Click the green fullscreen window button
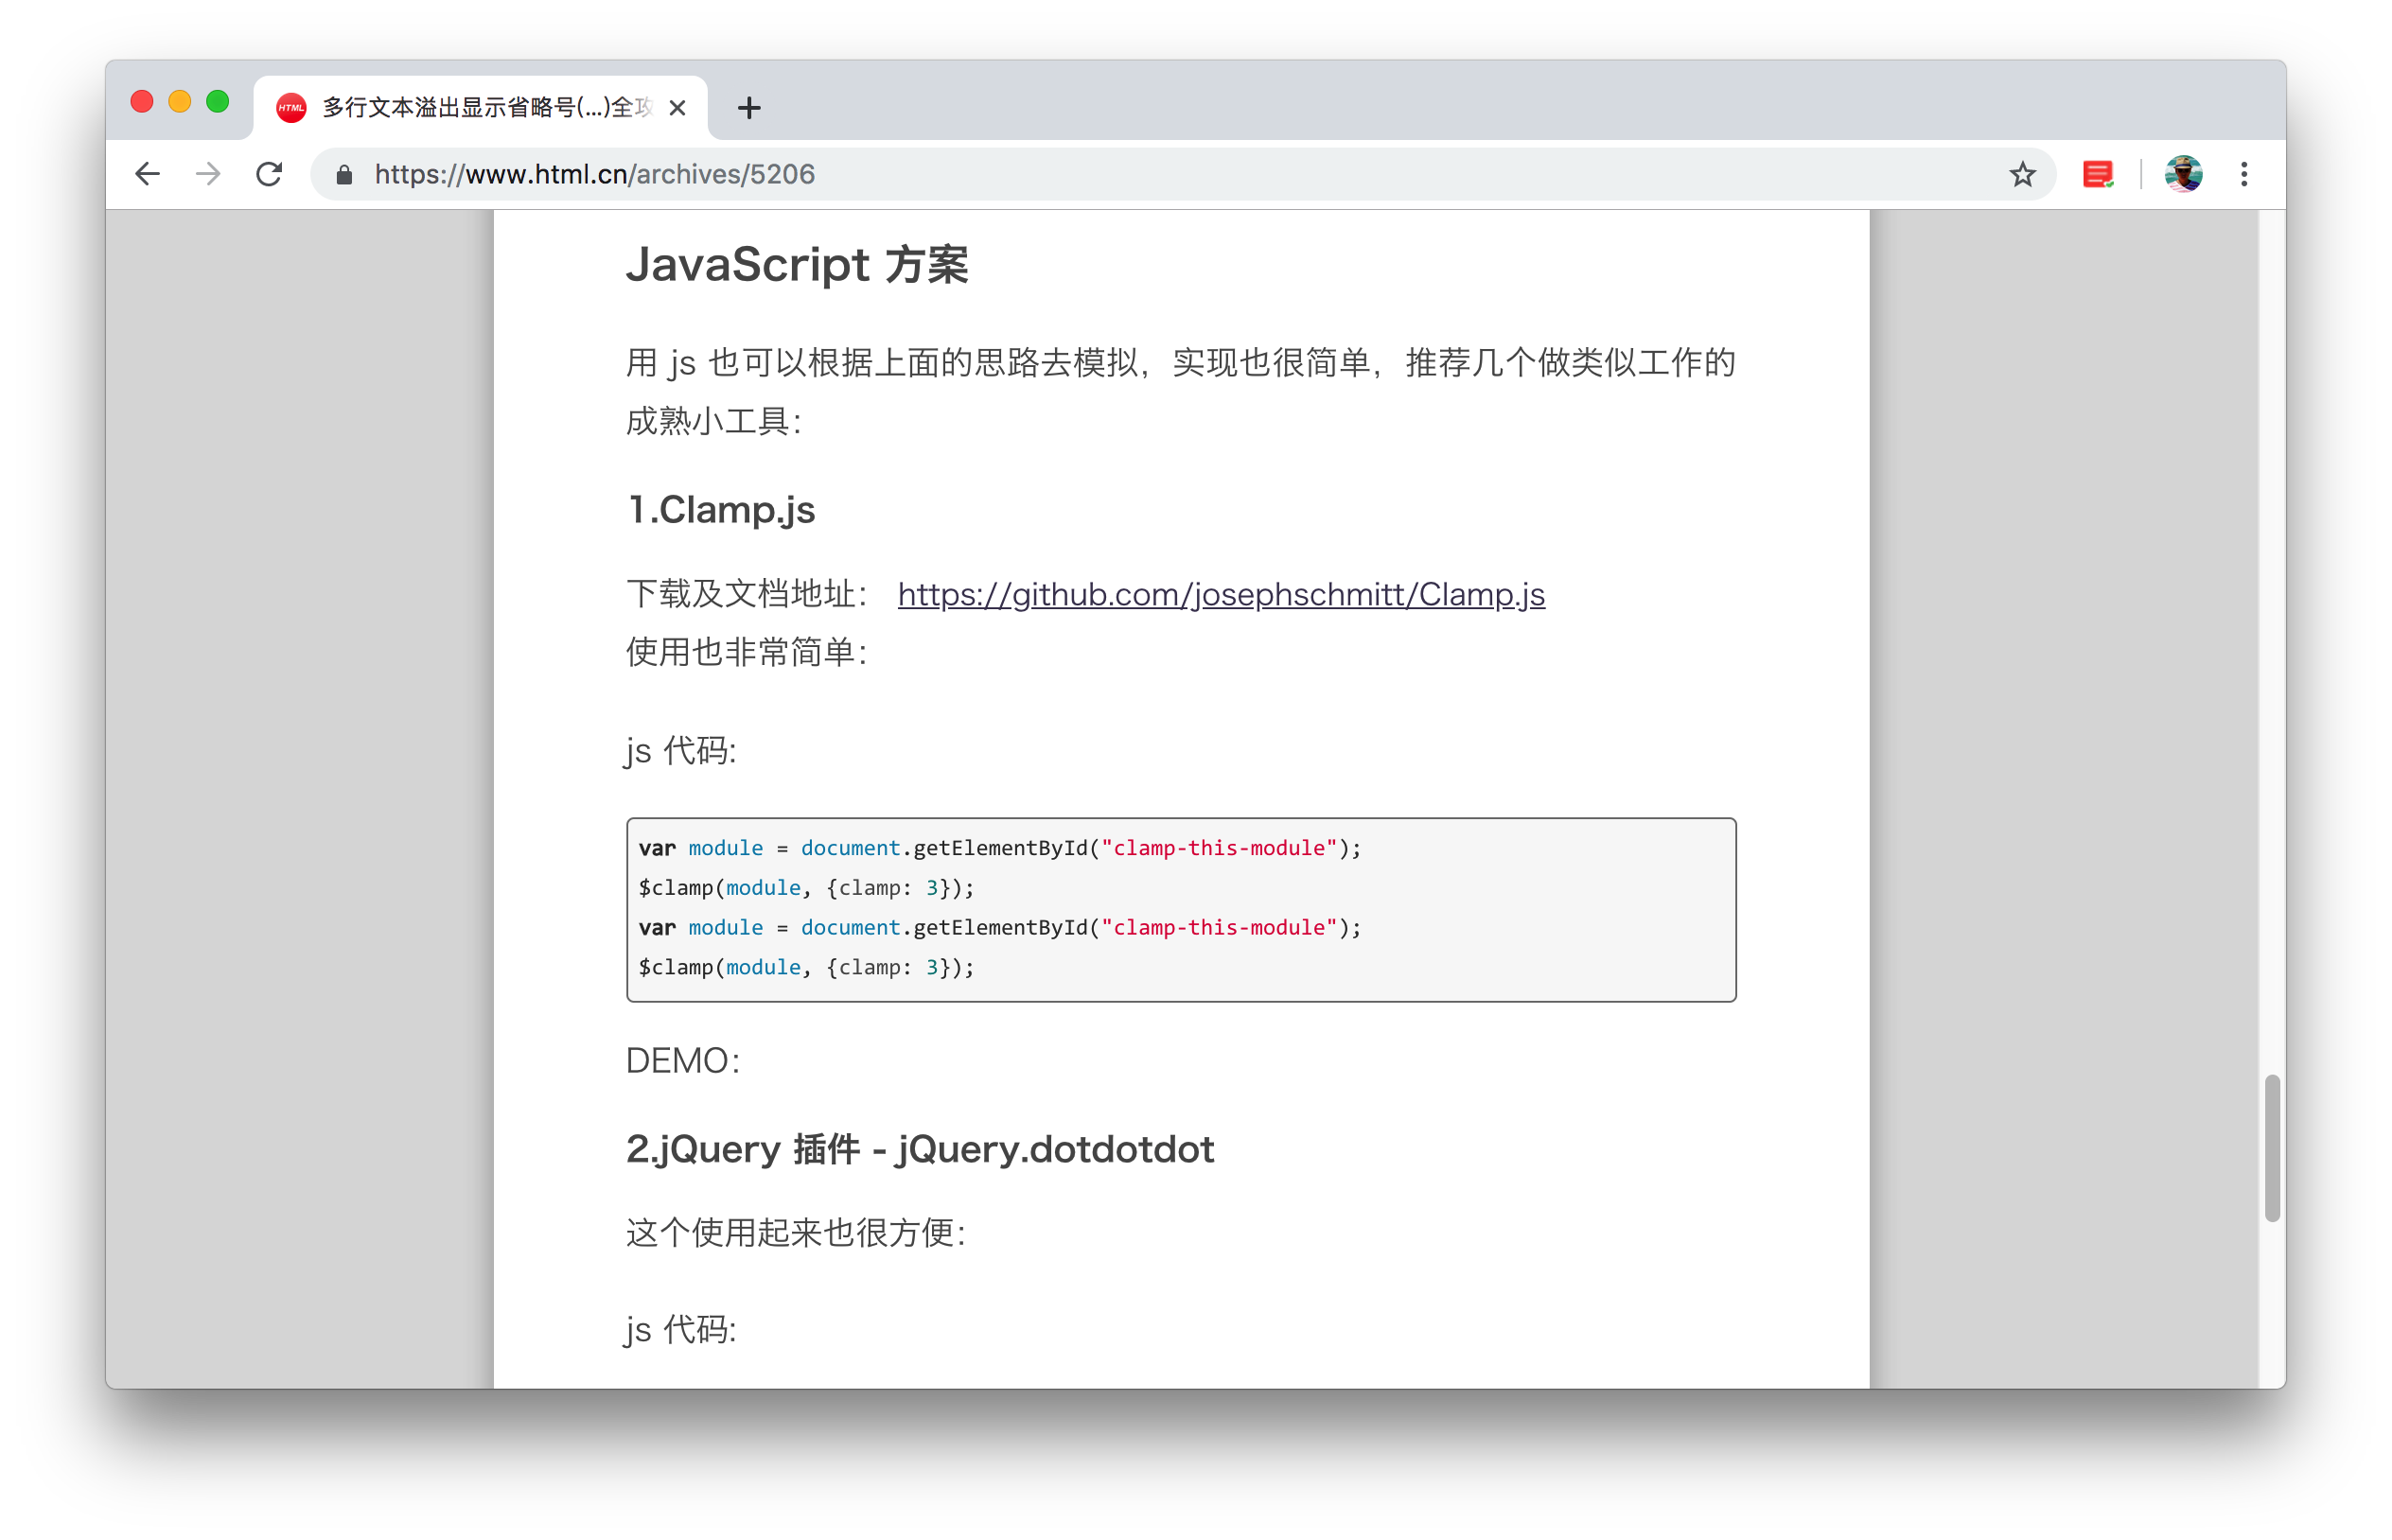Image resolution: width=2392 pixels, height=1540 pixels. point(217,102)
